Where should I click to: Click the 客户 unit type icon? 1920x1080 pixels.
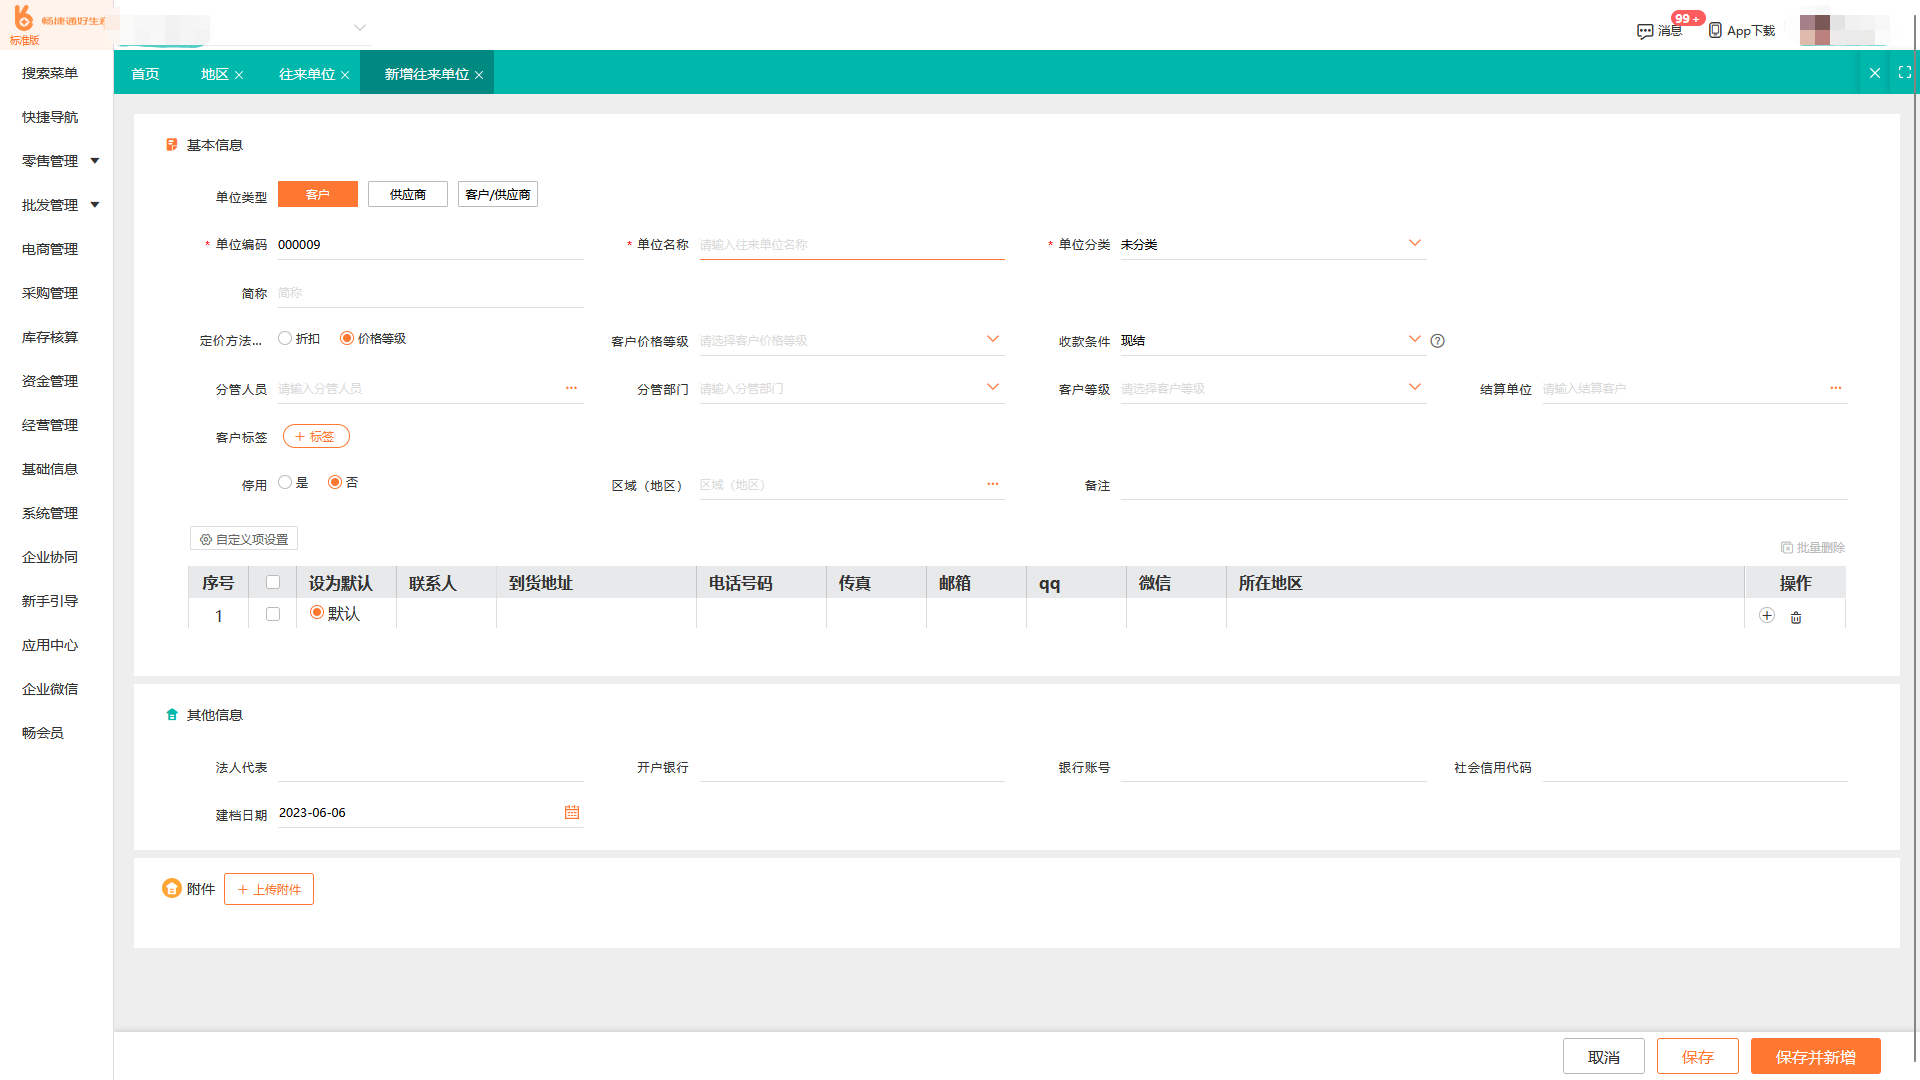(x=318, y=195)
